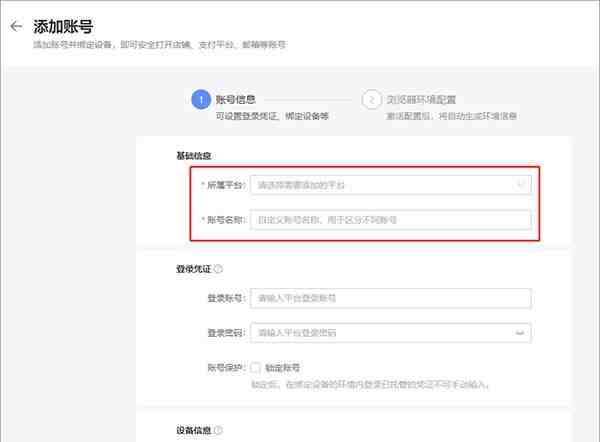Focus the 账号名称 input field
The height and width of the screenshot is (442, 600).
click(390, 219)
